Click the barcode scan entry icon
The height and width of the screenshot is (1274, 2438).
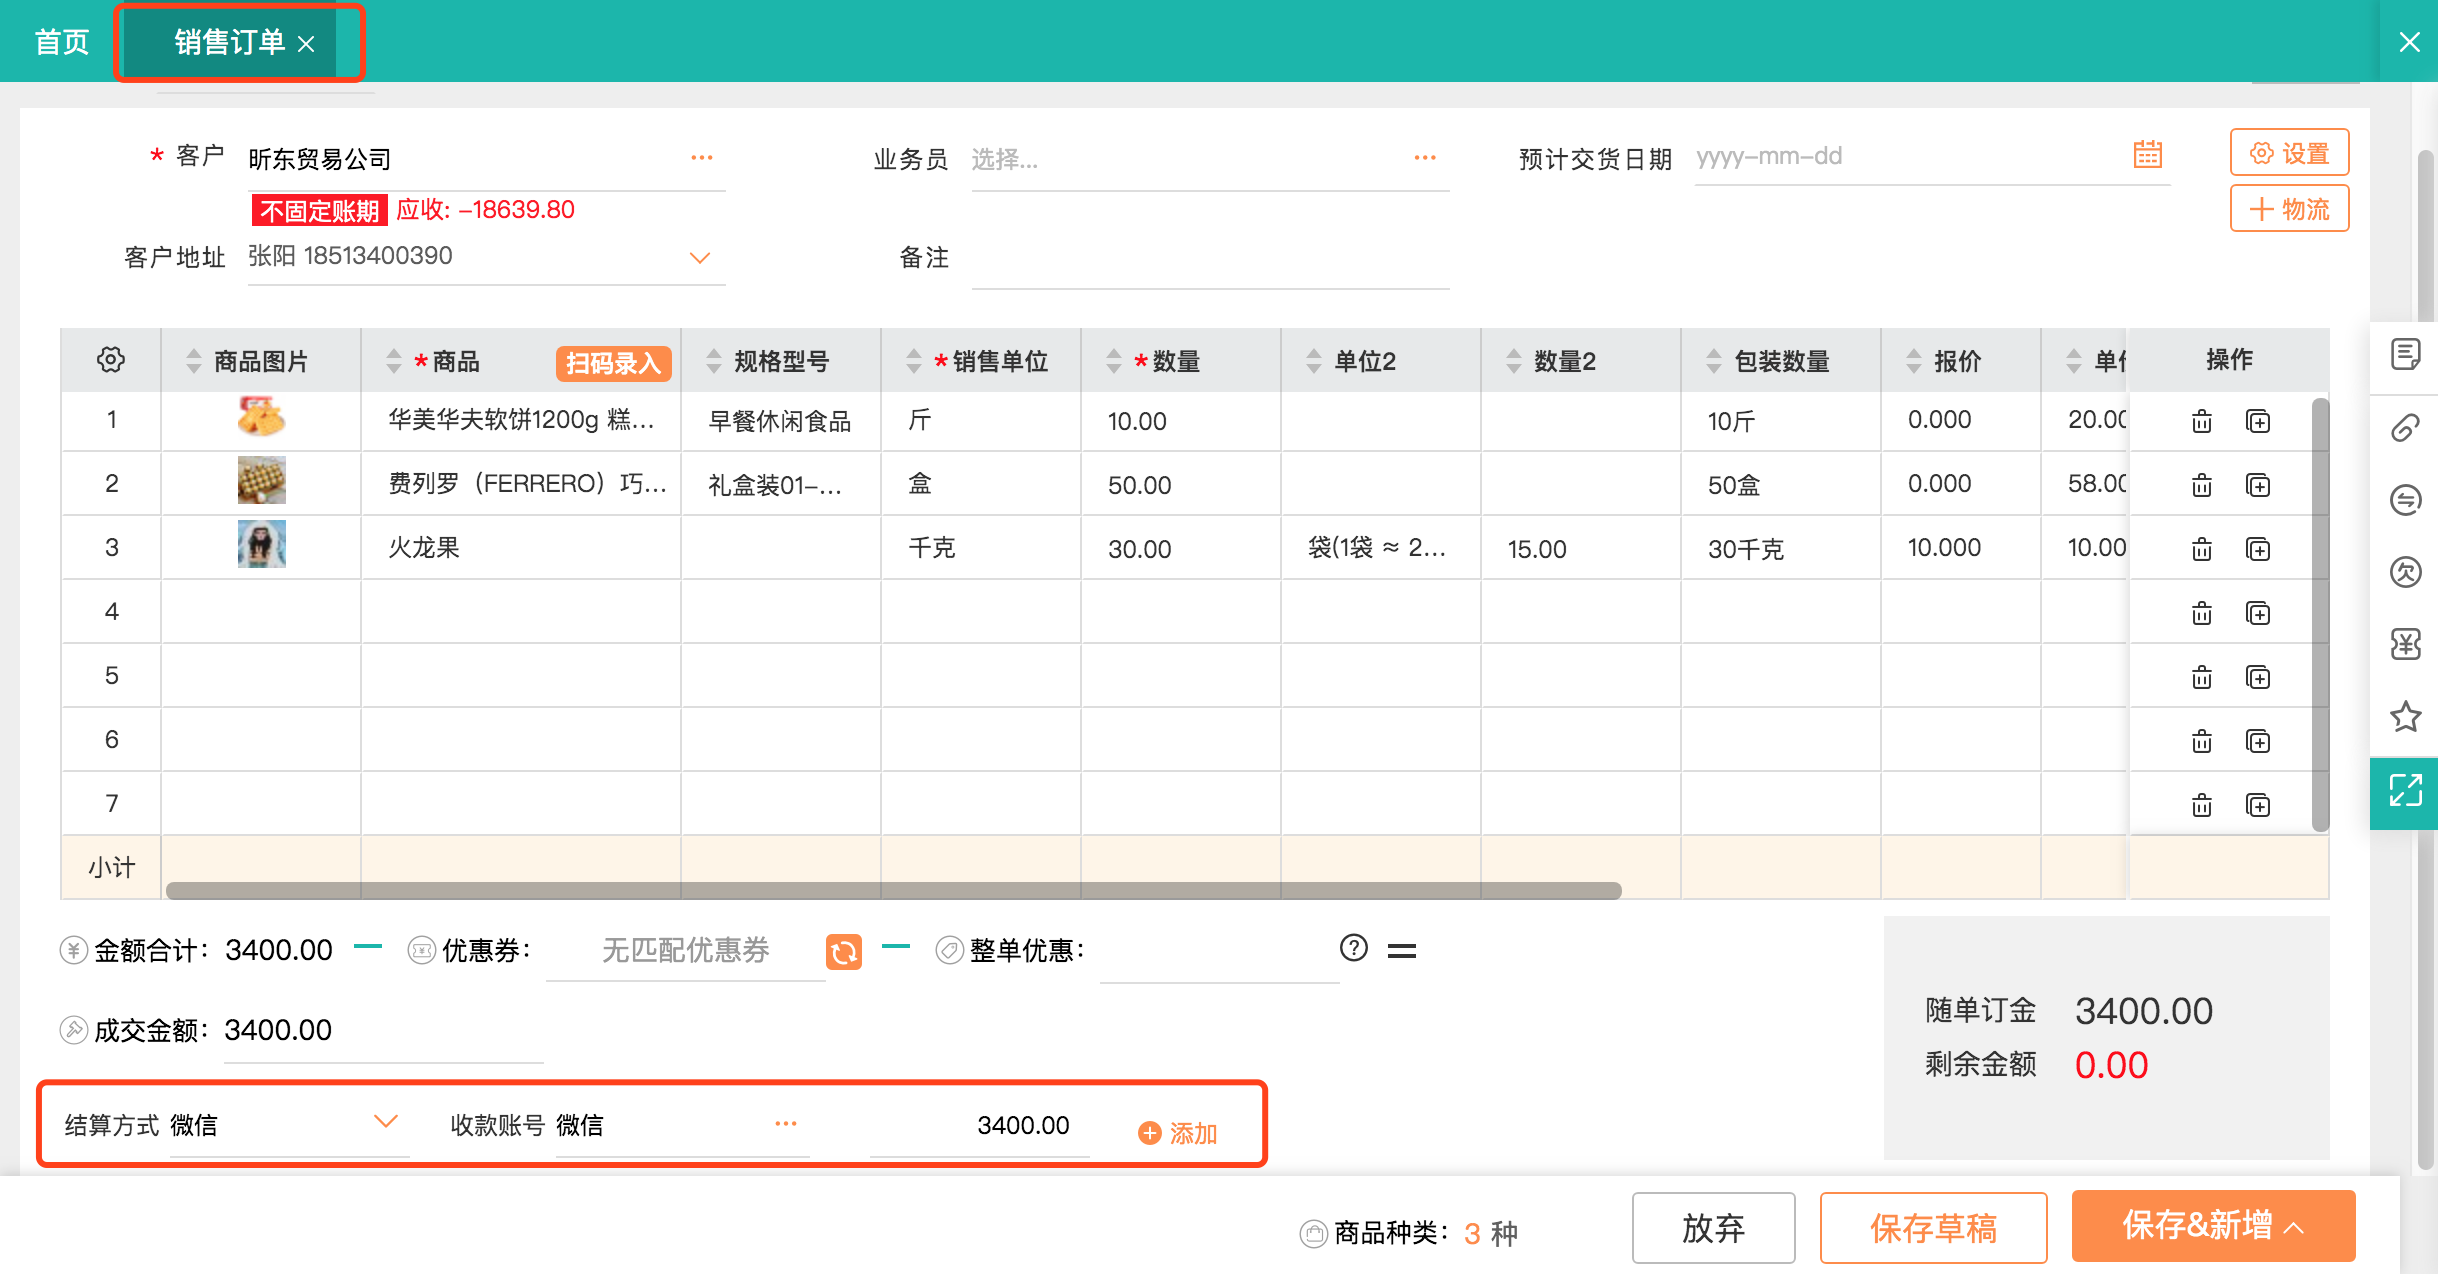tap(614, 360)
